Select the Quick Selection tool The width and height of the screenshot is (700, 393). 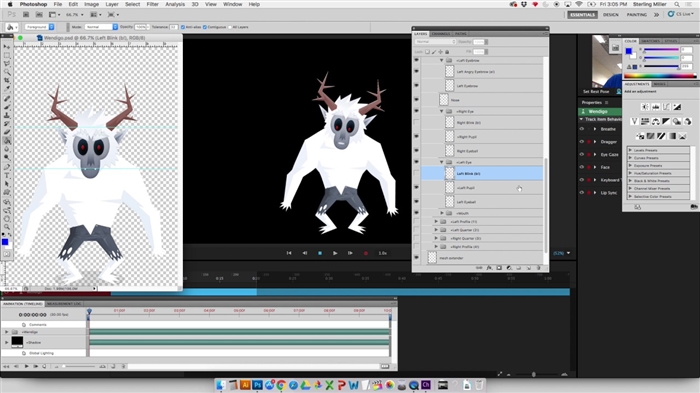7,72
